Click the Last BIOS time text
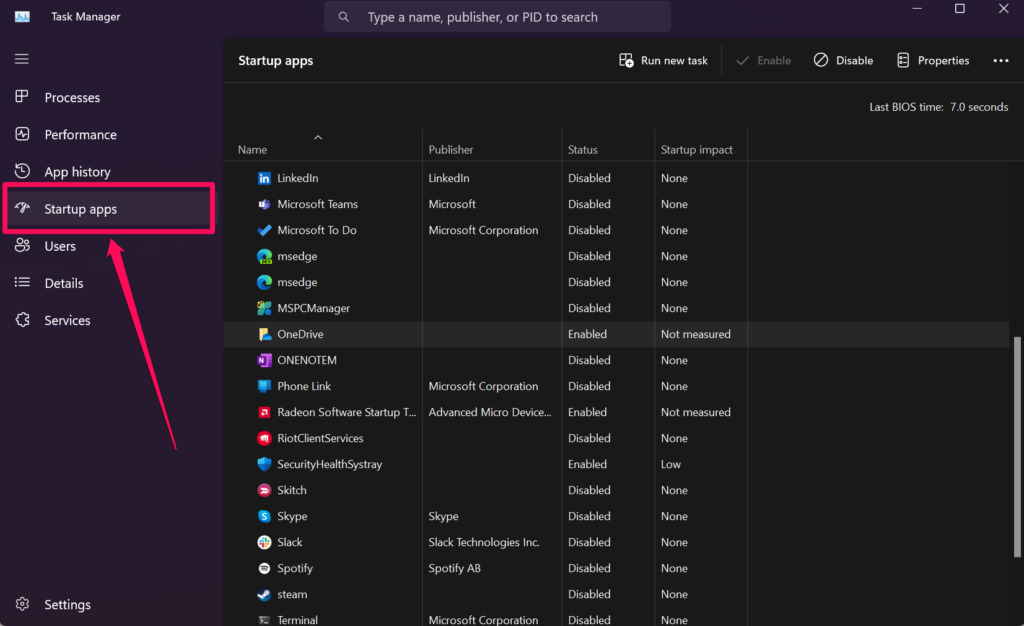 click(x=938, y=107)
